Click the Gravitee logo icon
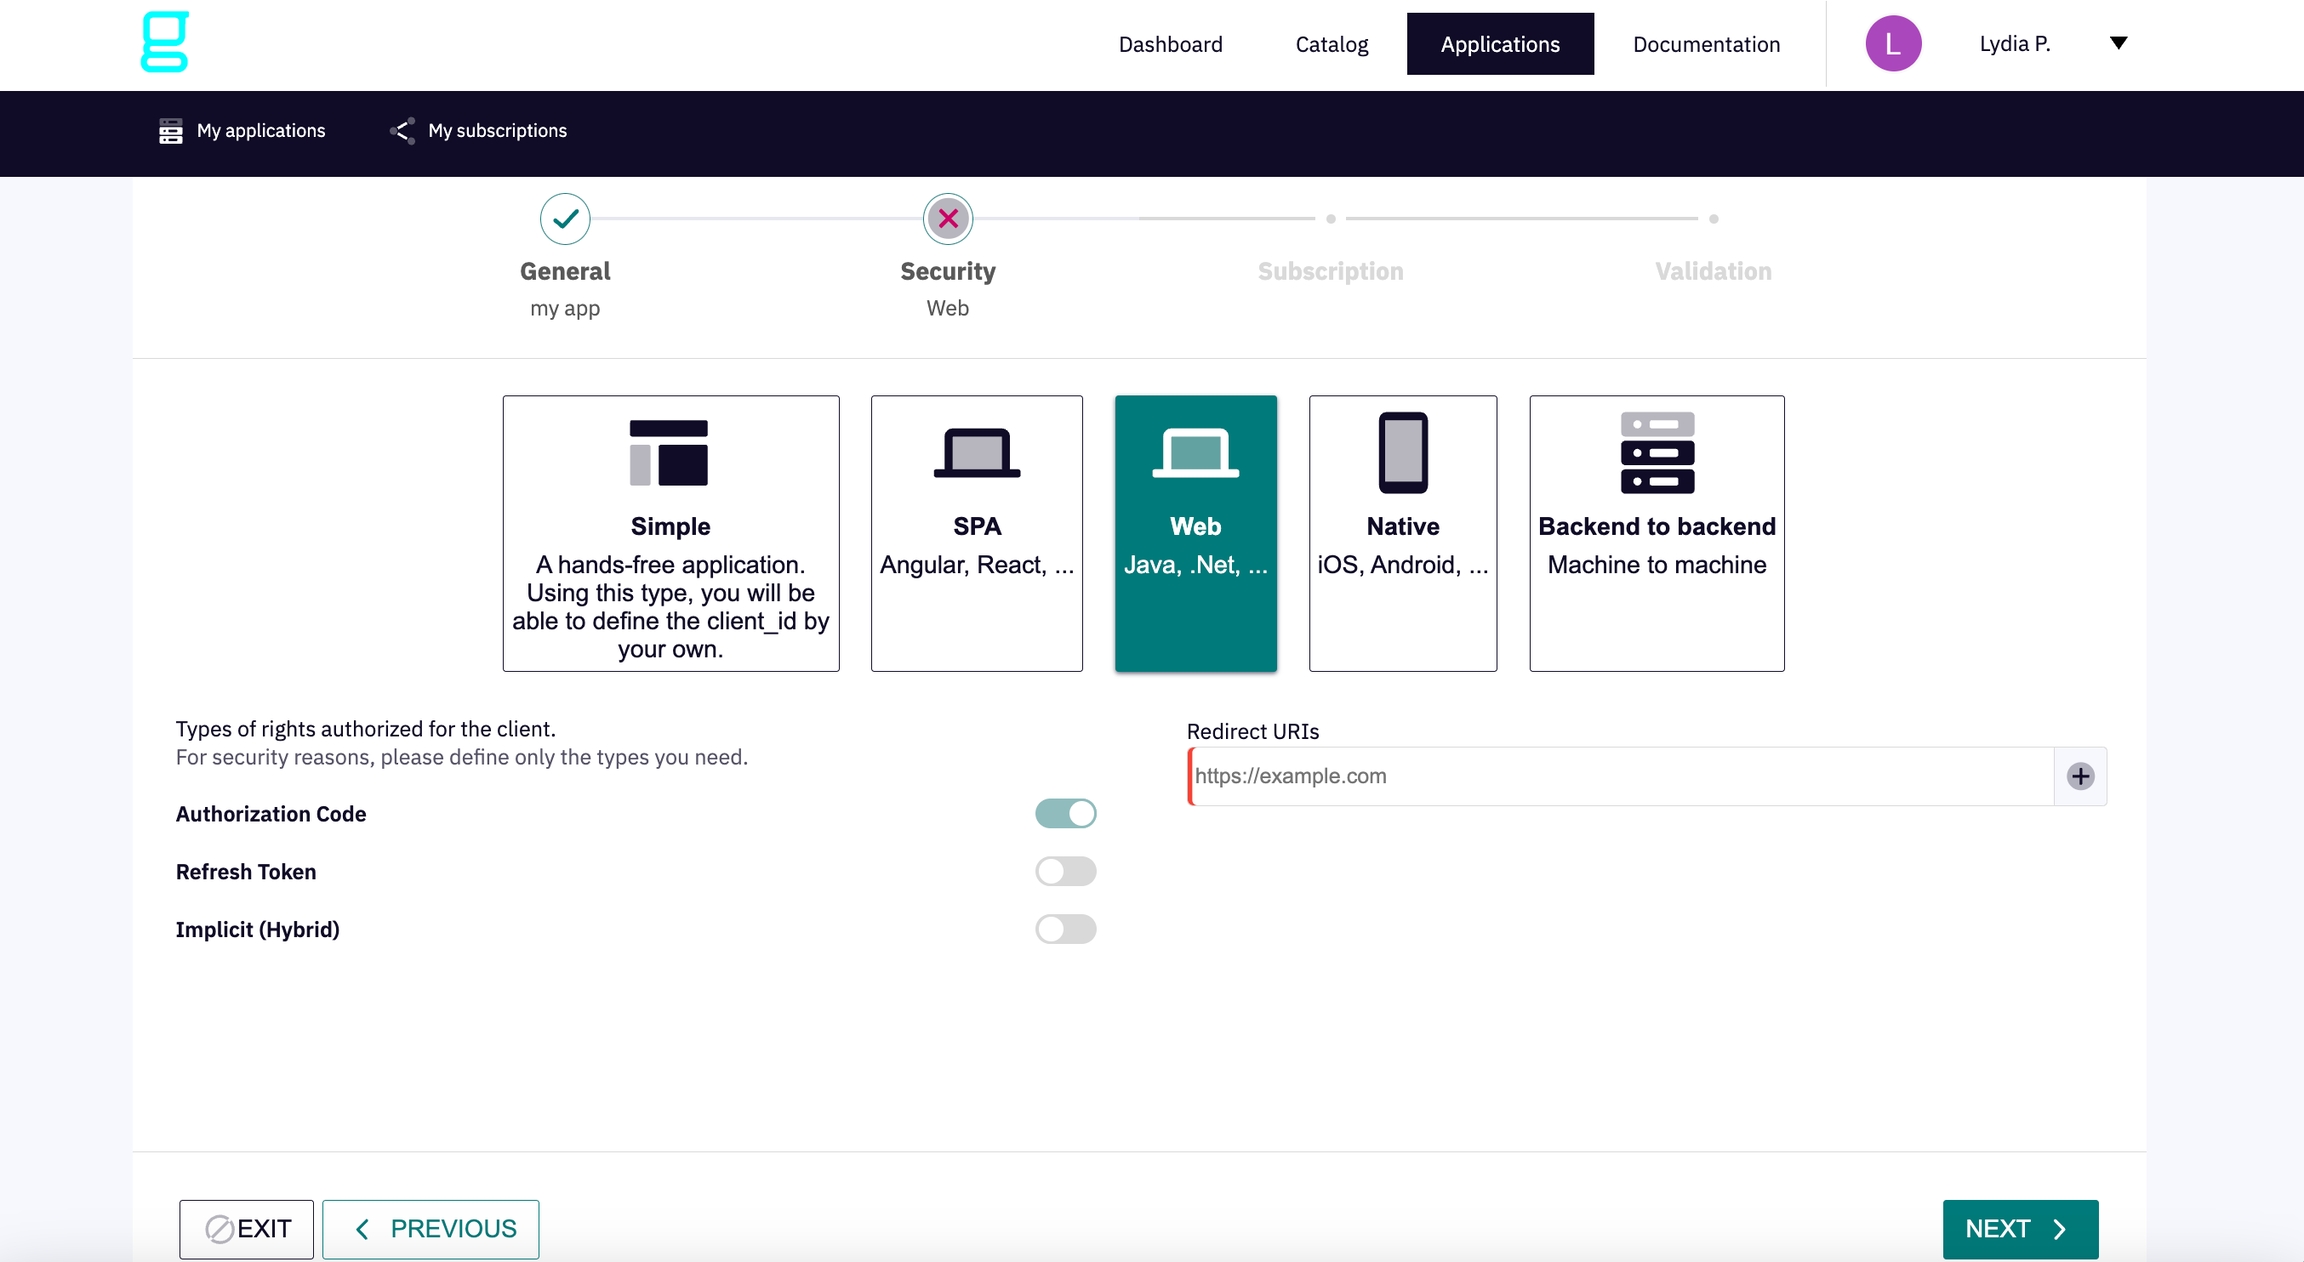 tap(164, 42)
